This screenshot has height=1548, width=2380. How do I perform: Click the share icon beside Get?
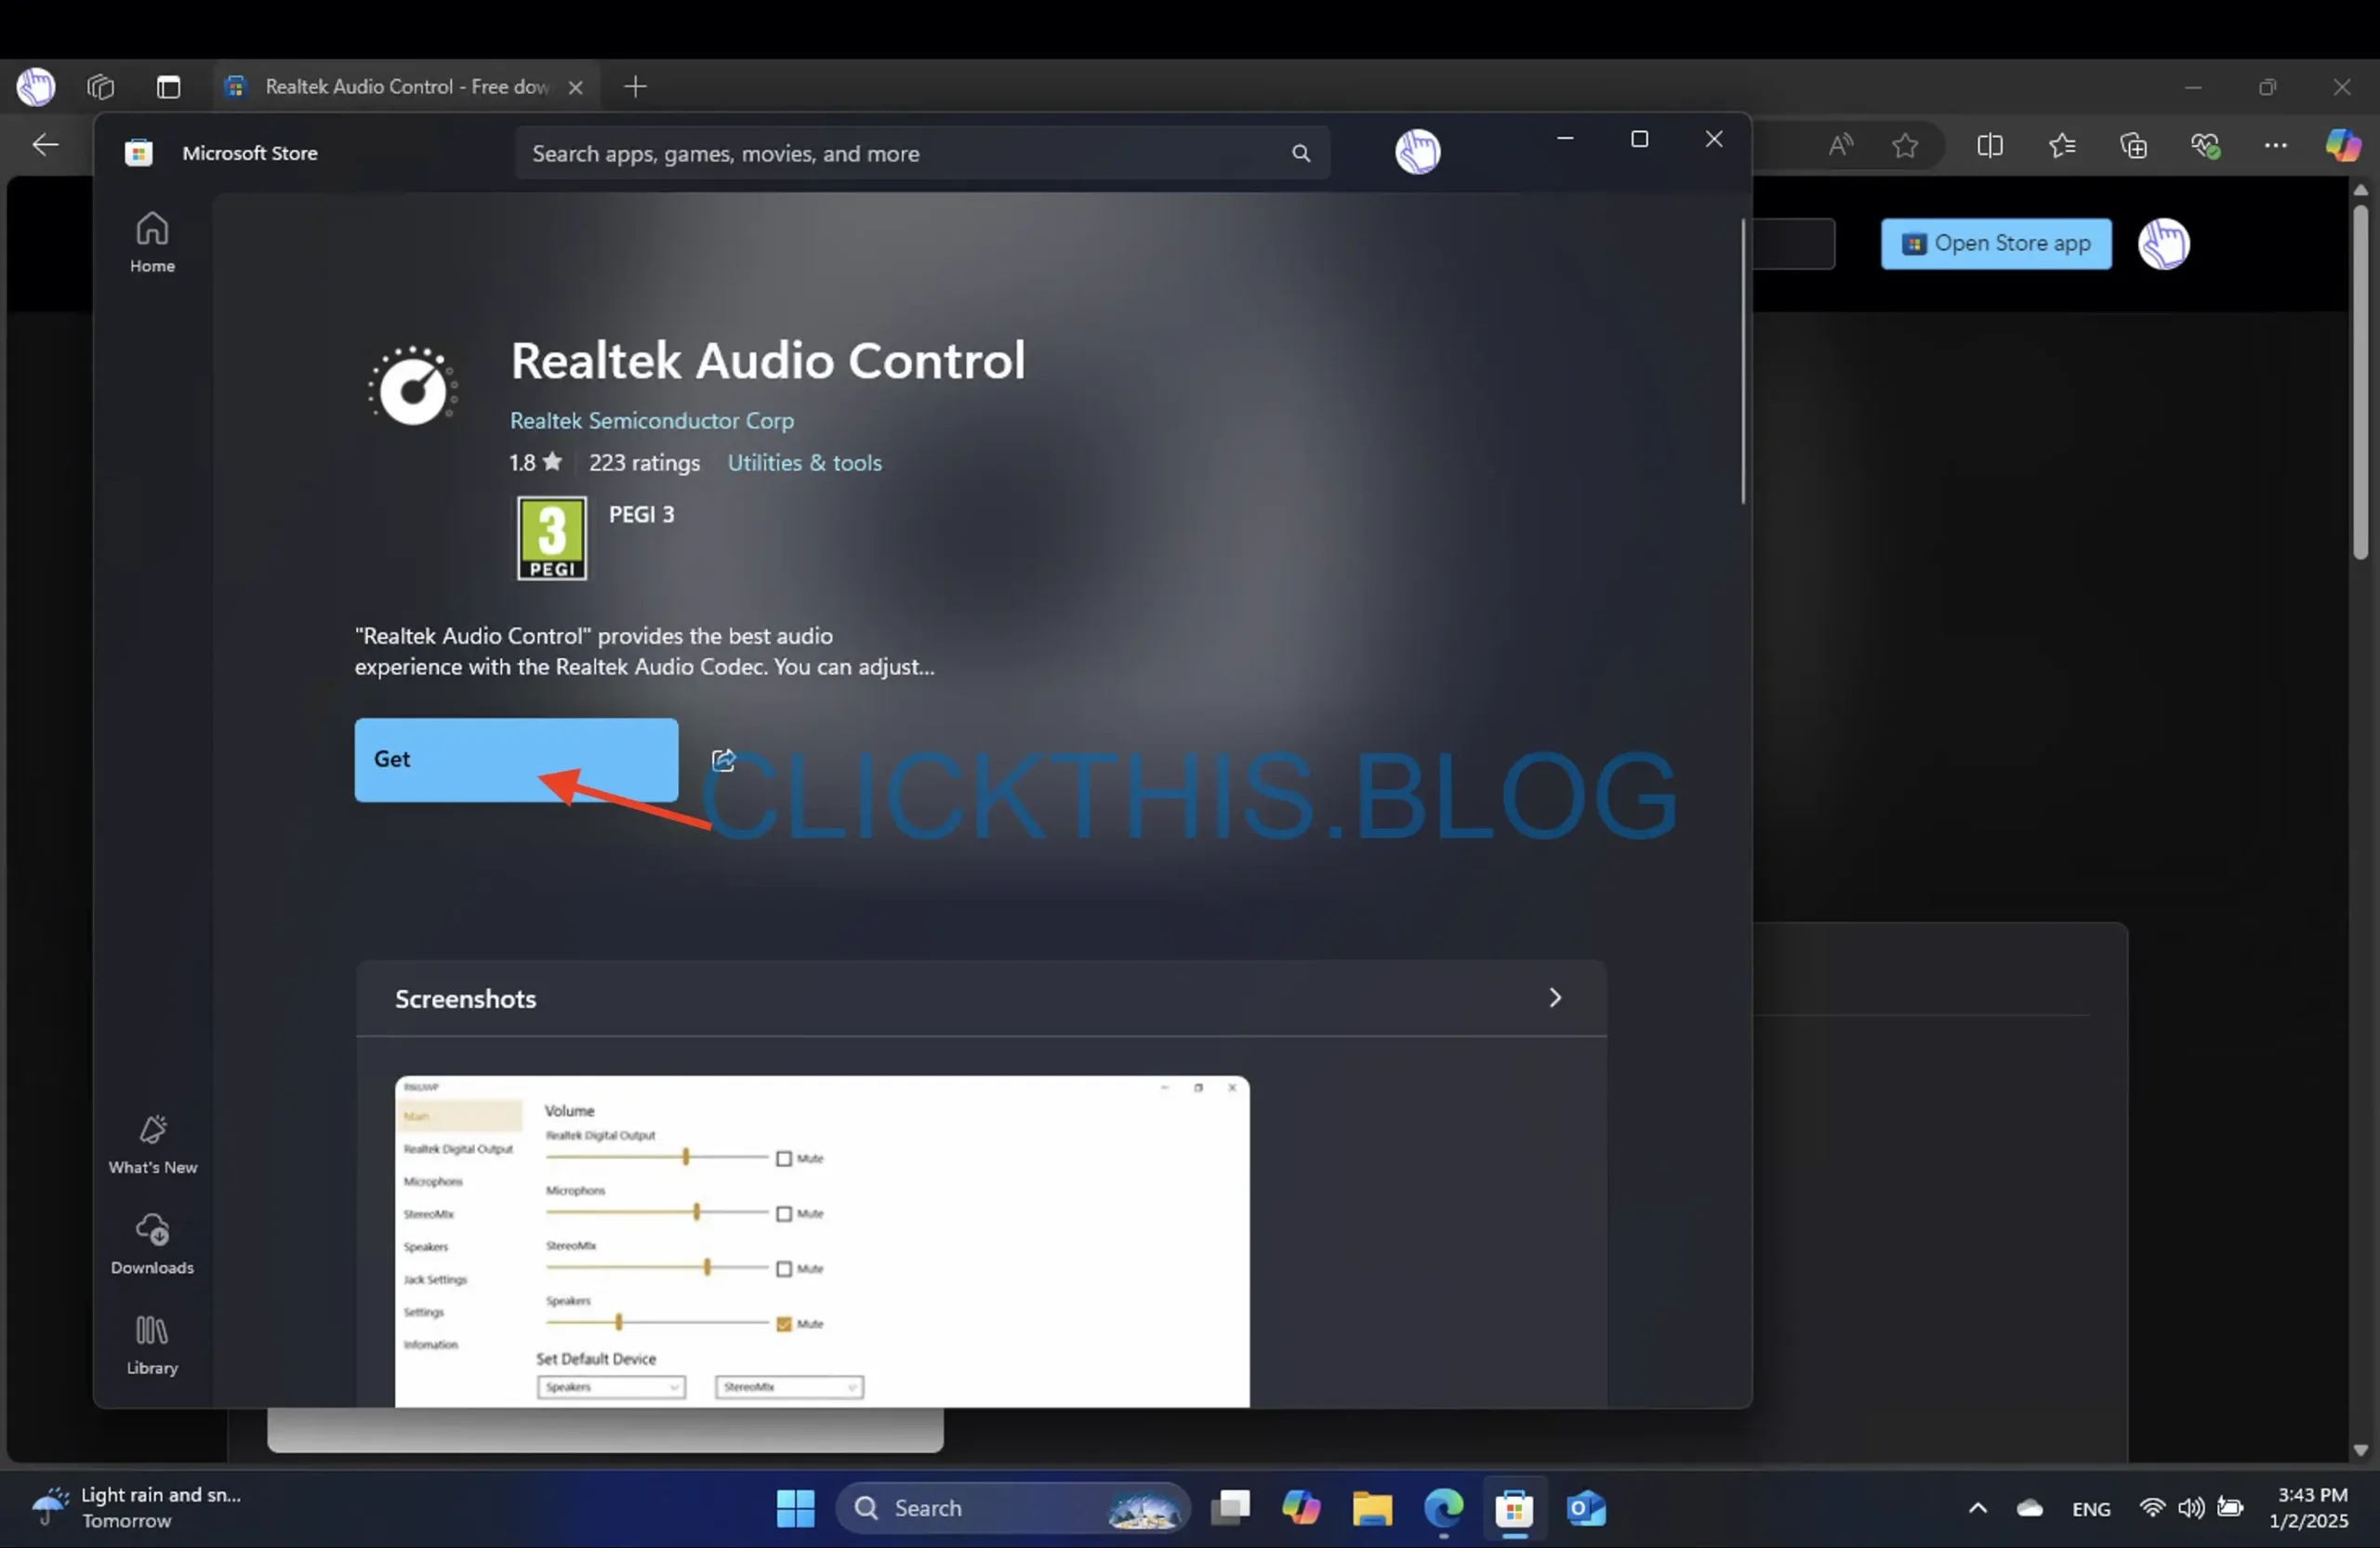coord(723,760)
